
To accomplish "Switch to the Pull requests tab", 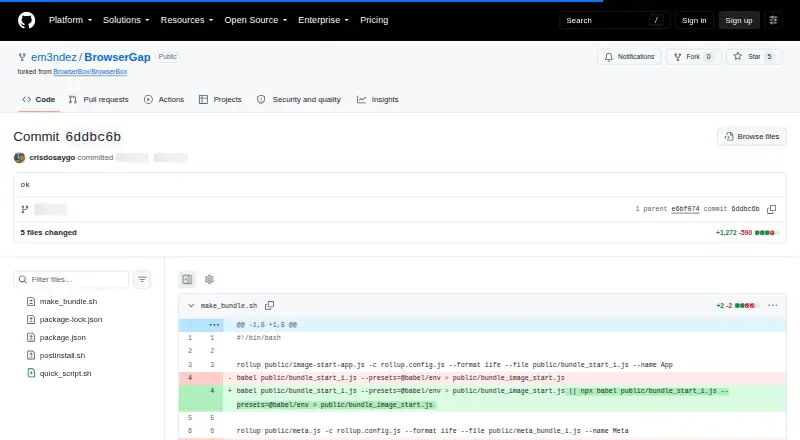I will click(x=99, y=100).
